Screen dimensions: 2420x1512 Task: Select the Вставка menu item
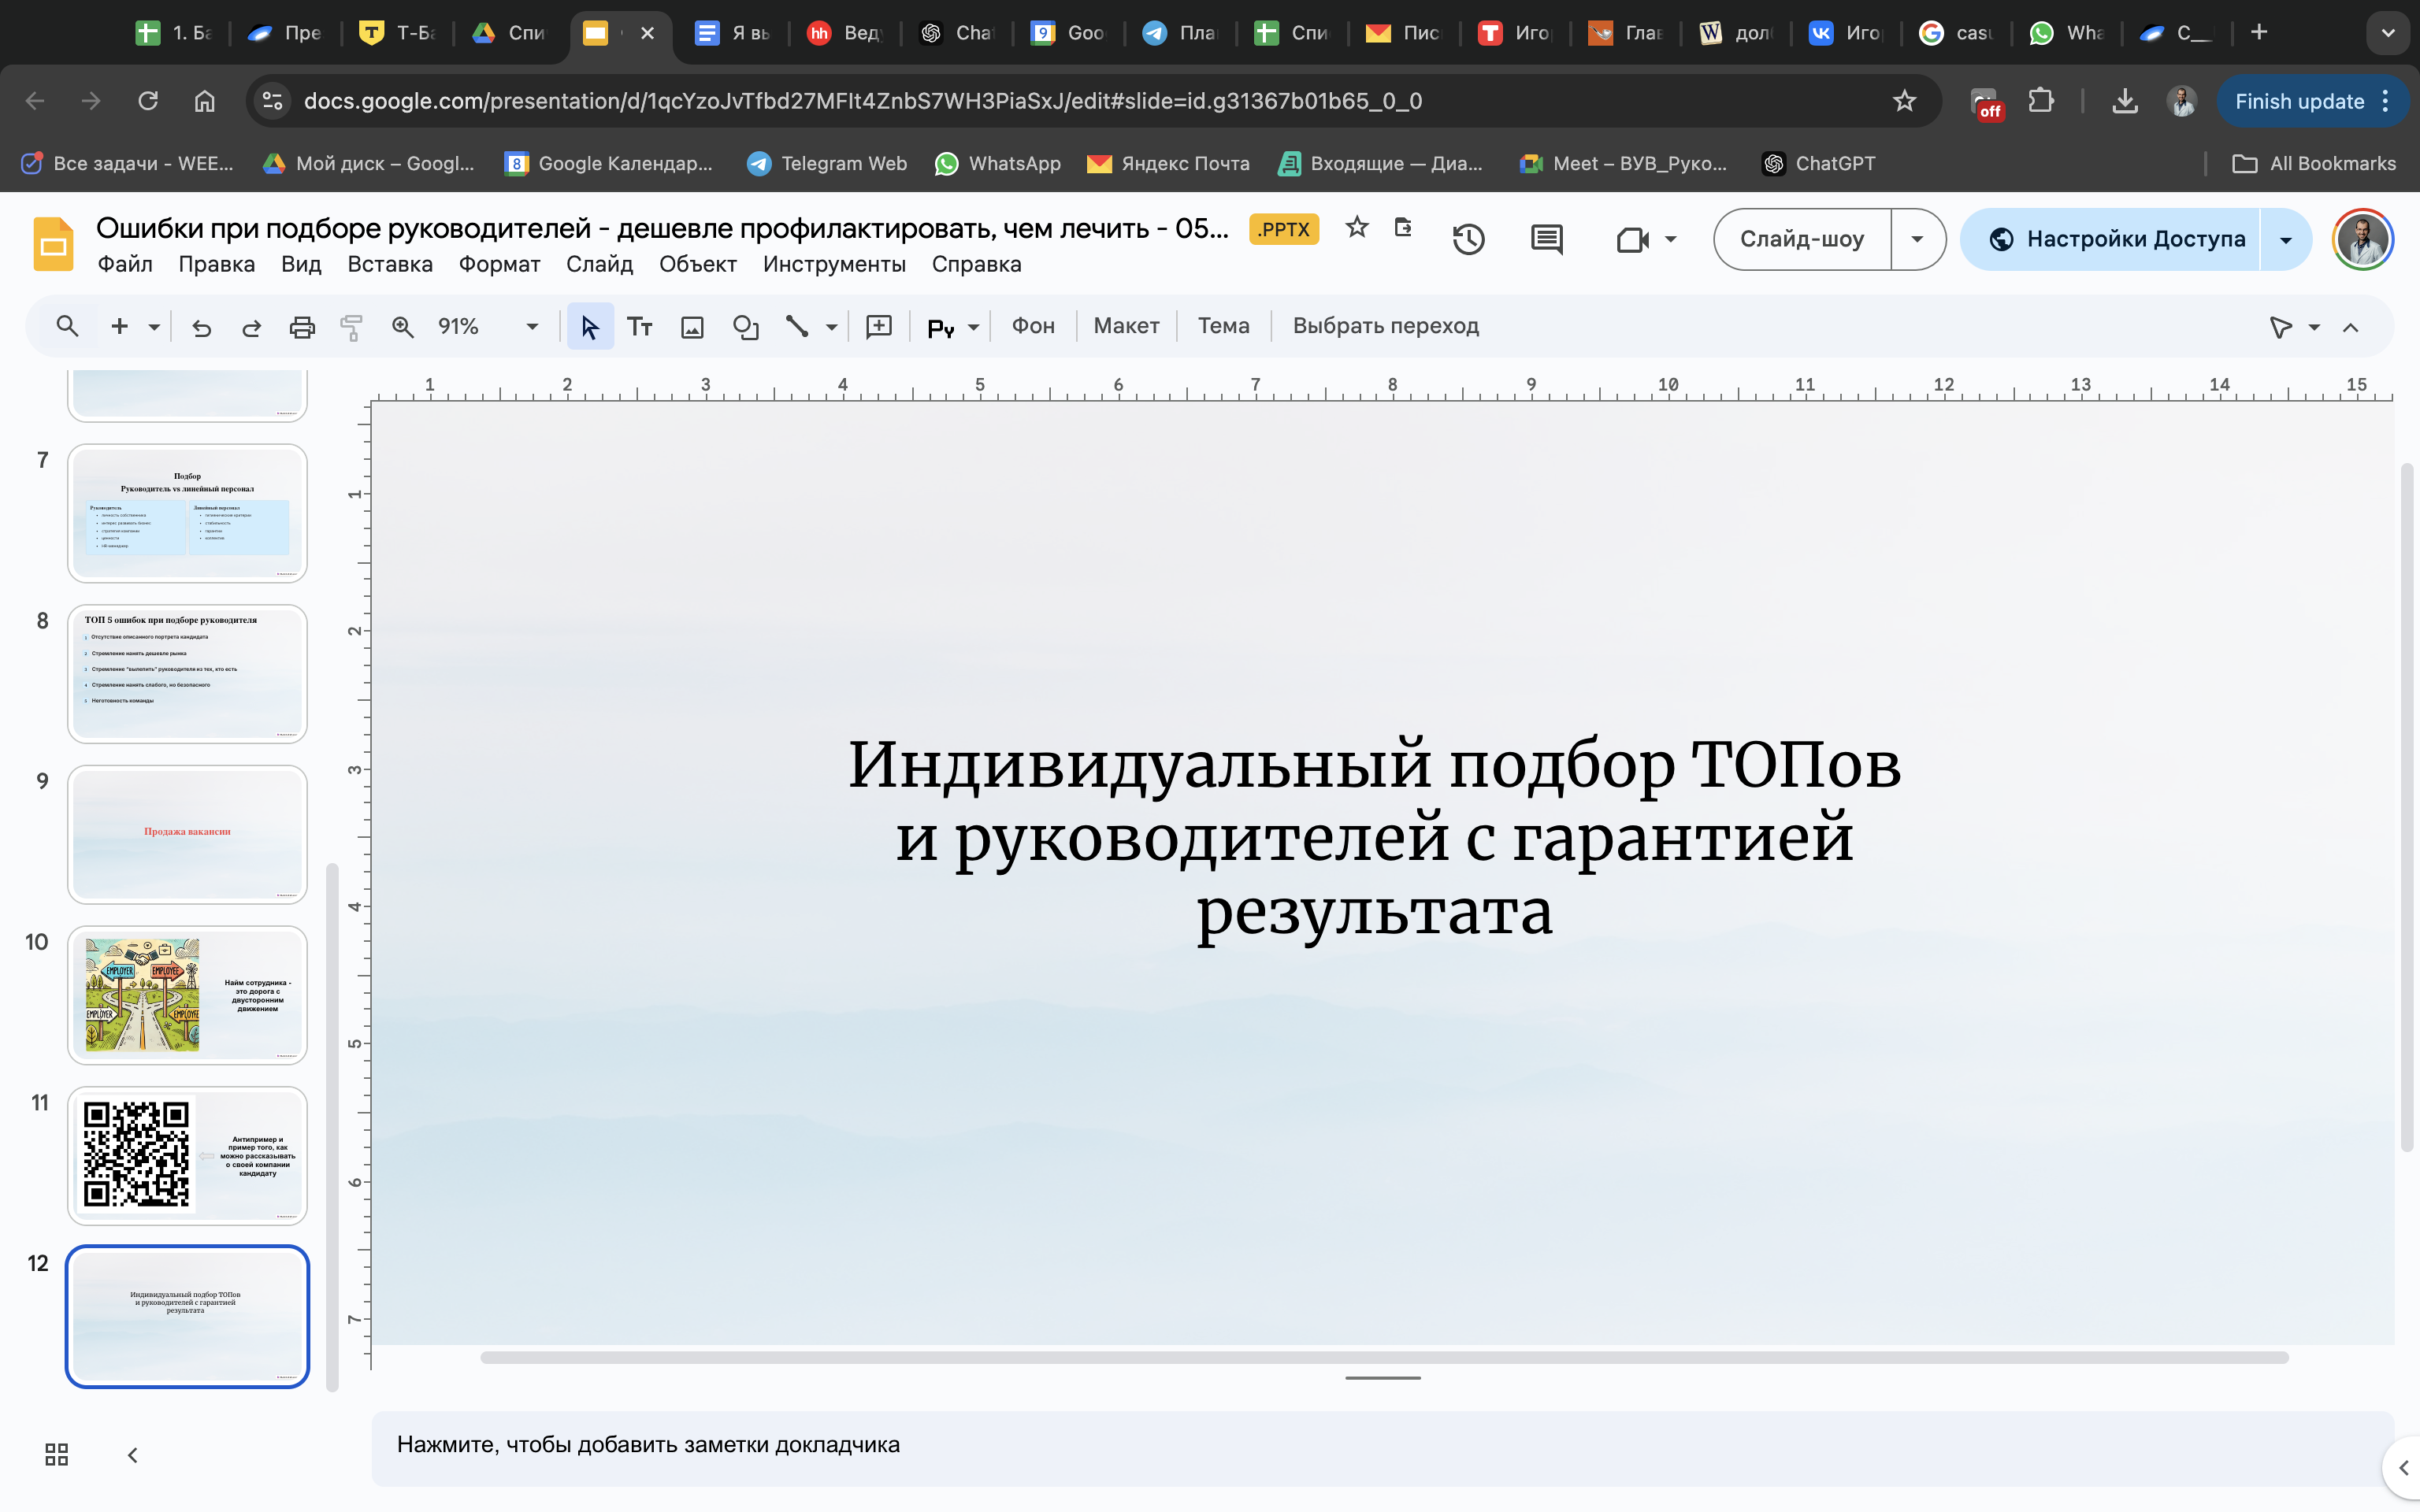(388, 263)
